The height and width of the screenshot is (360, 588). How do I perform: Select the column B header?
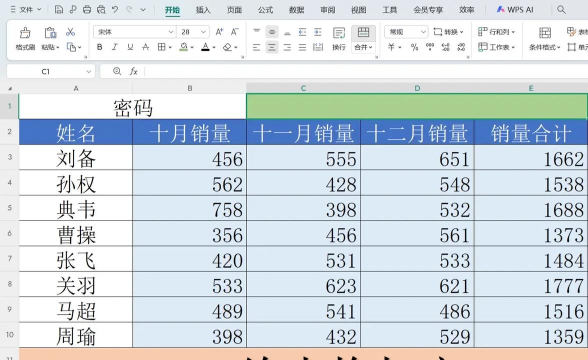[x=190, y=88]
